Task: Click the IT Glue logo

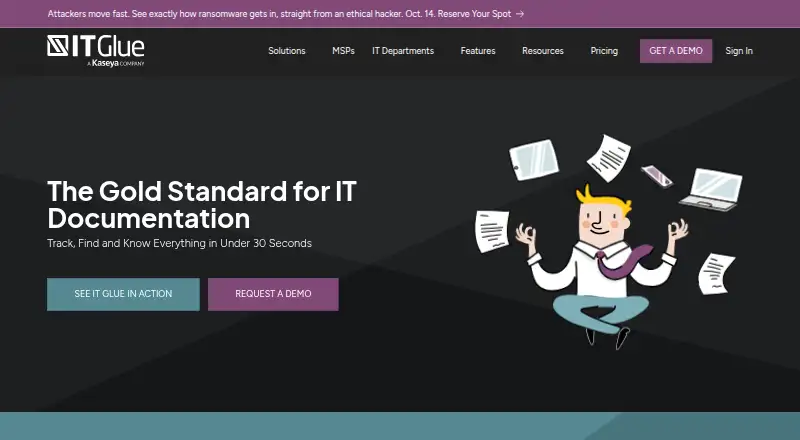Action: (95, 51)
